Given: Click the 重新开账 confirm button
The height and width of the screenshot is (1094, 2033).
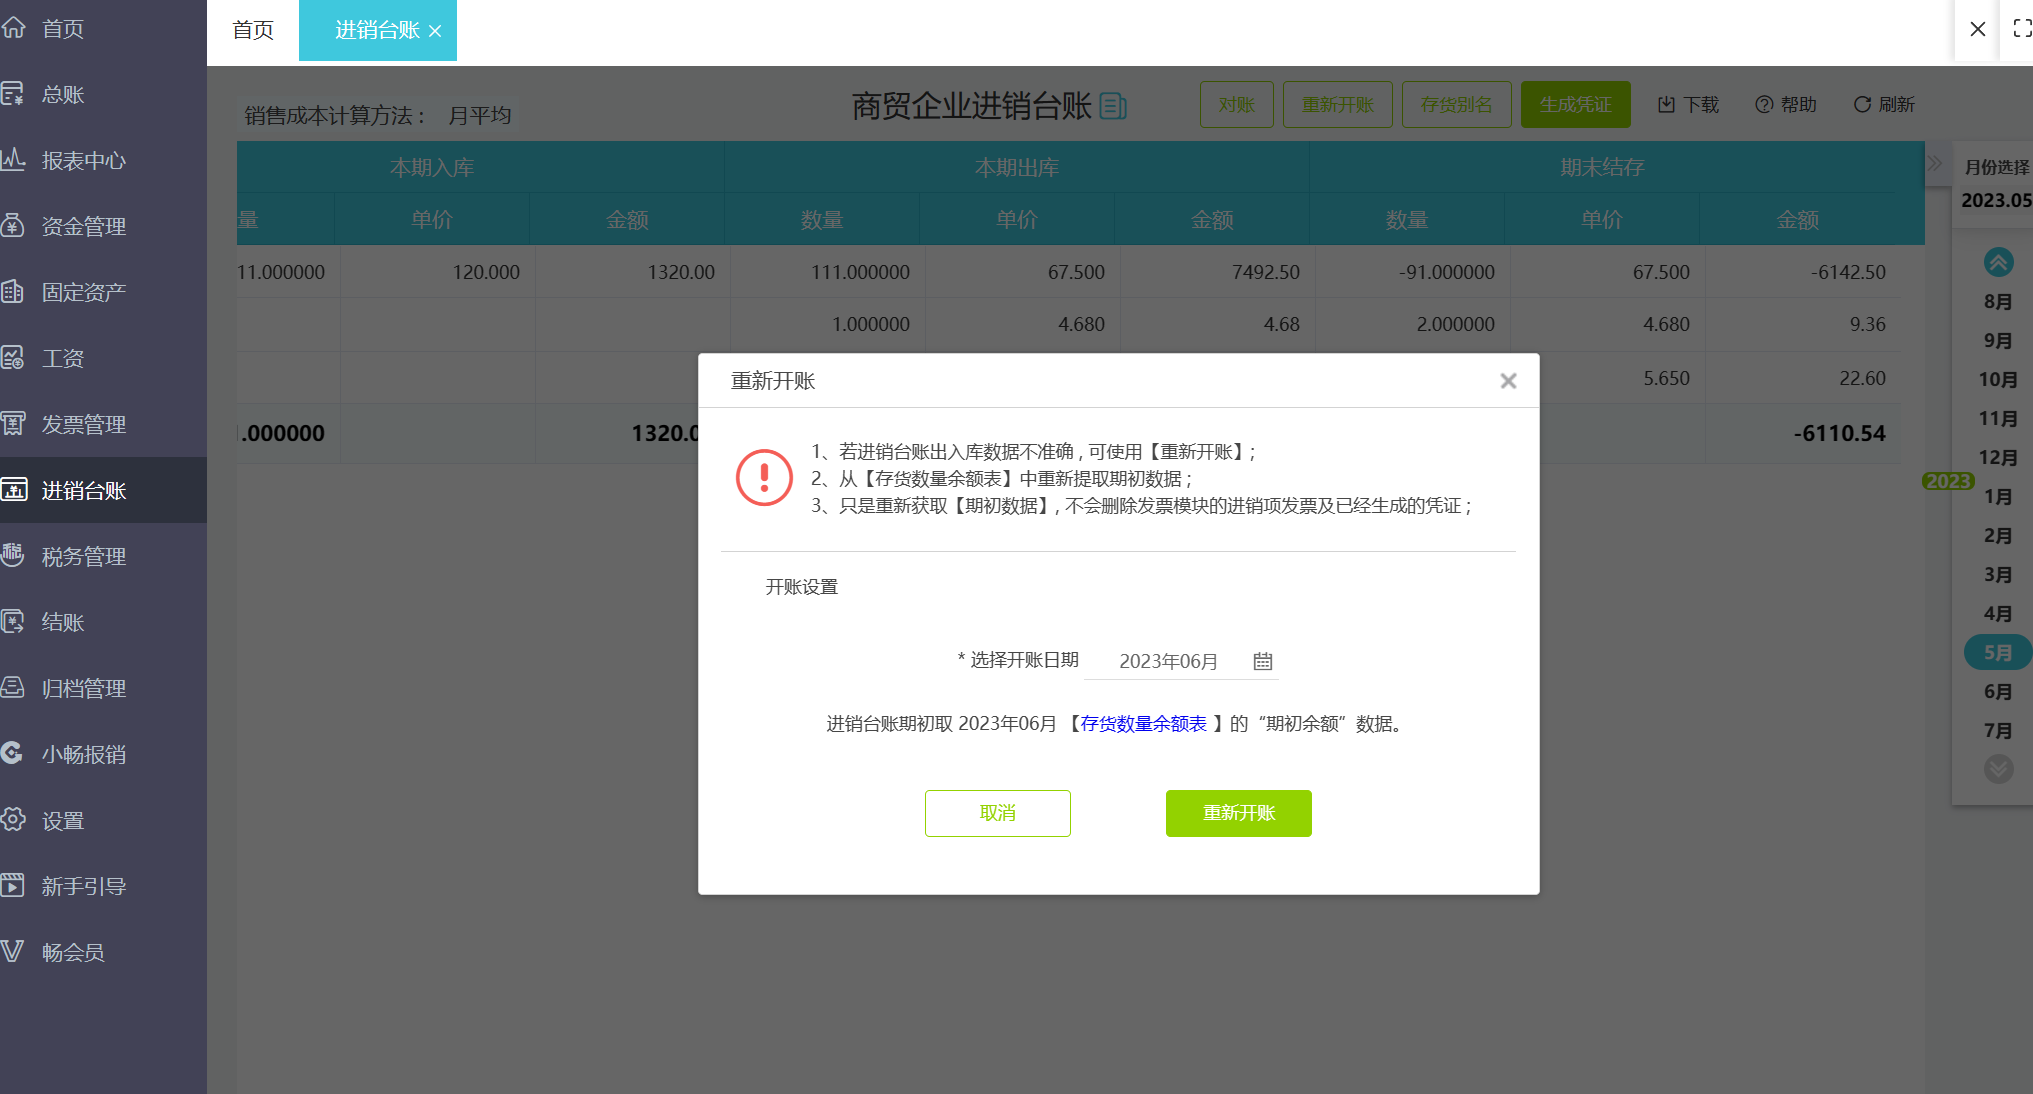Looking at the screenshot, I should (x=1237, y=811).
